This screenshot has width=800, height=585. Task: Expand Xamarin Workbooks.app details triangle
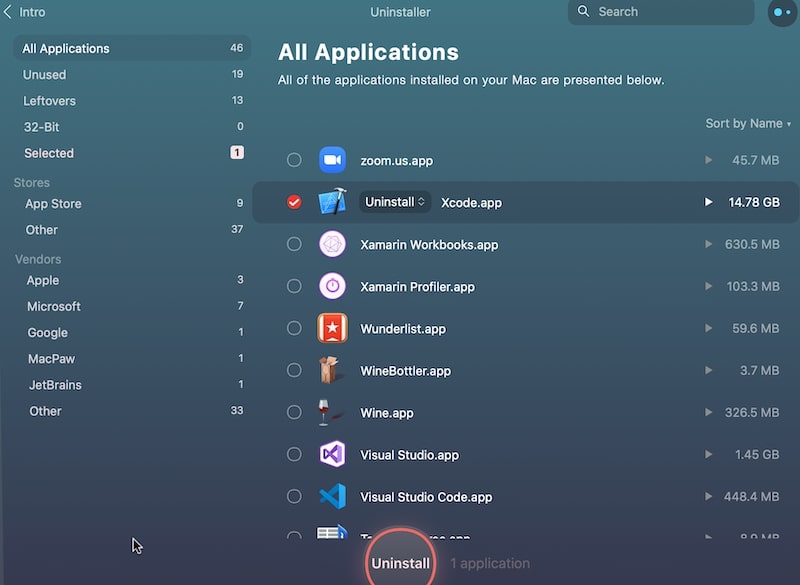pyautogui.click(x=708, y=244)
